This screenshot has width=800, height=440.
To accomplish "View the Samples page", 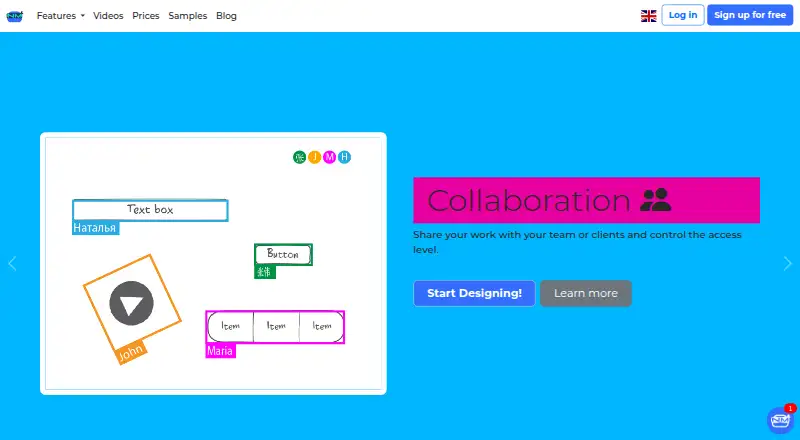I will click(x=188, y=16).
